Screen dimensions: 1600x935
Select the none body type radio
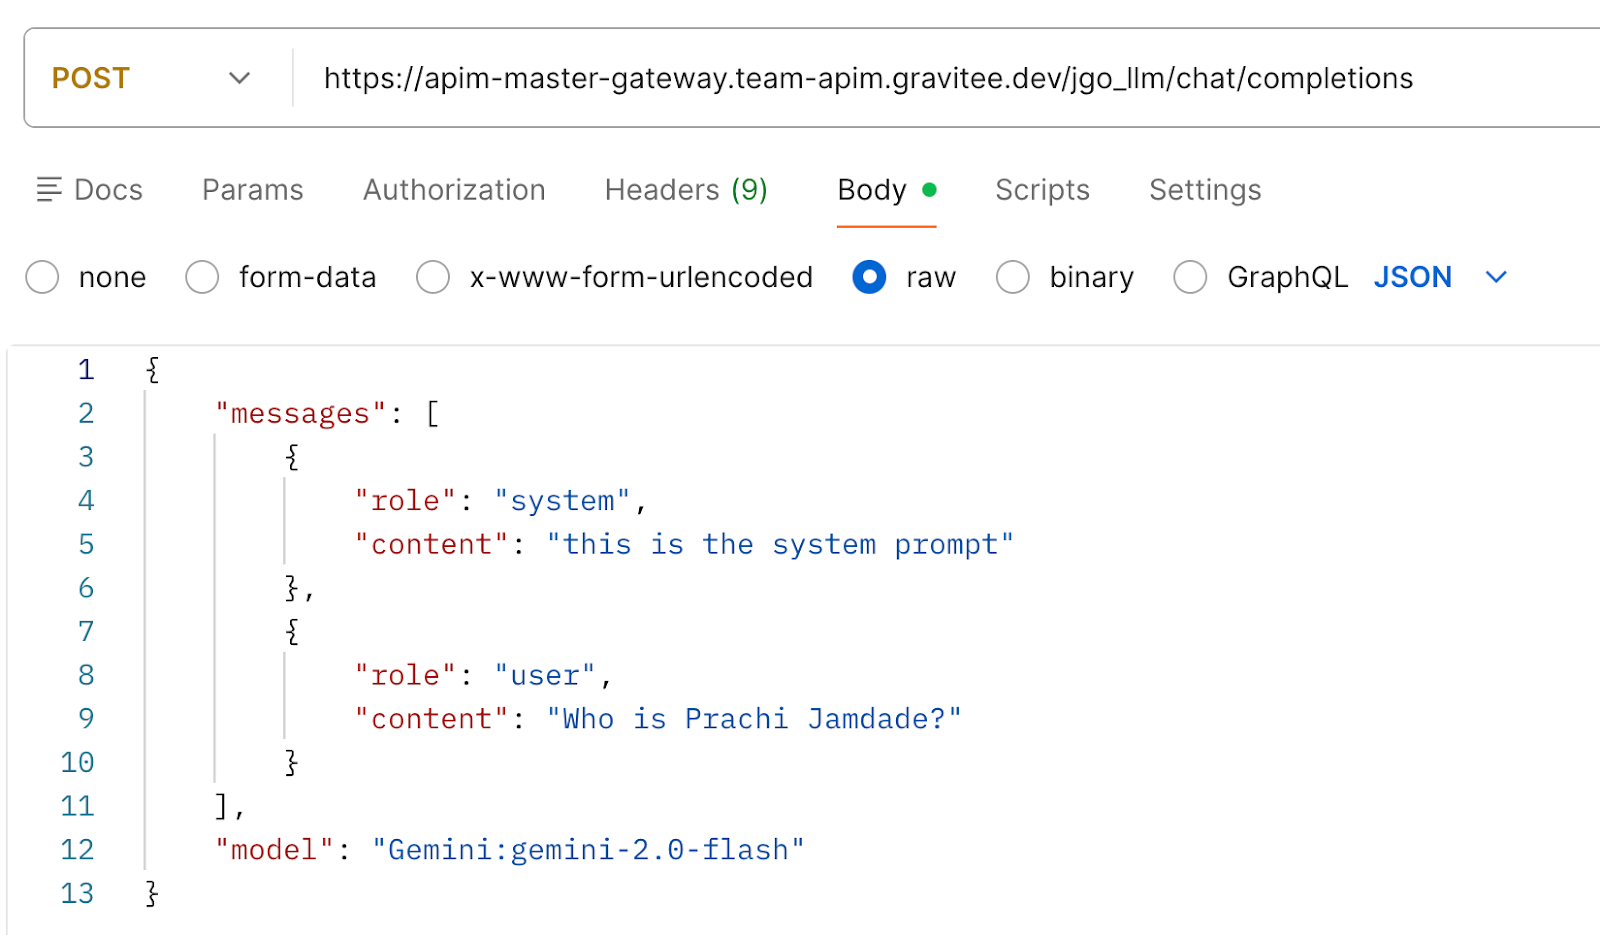point(43,277)
